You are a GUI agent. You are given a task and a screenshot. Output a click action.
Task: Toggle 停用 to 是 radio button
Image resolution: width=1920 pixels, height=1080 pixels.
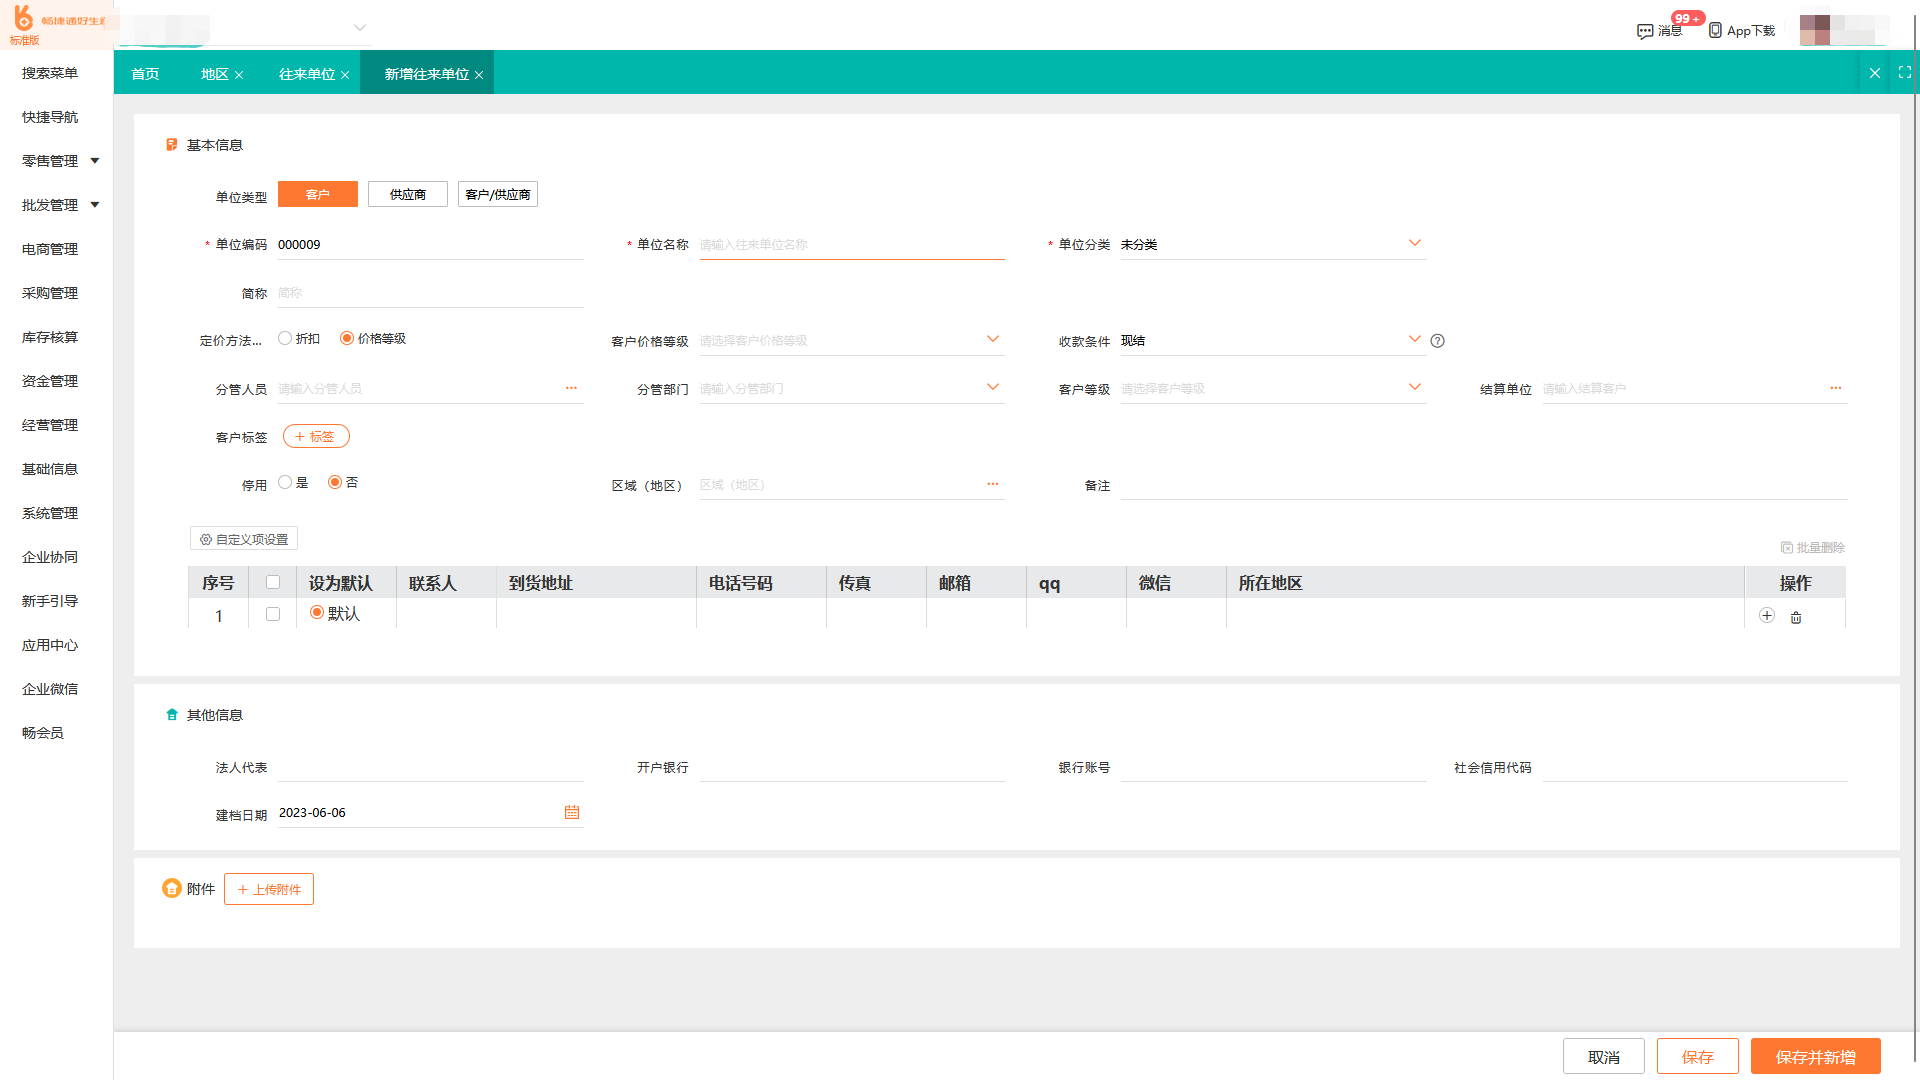[x=285, y=483]
